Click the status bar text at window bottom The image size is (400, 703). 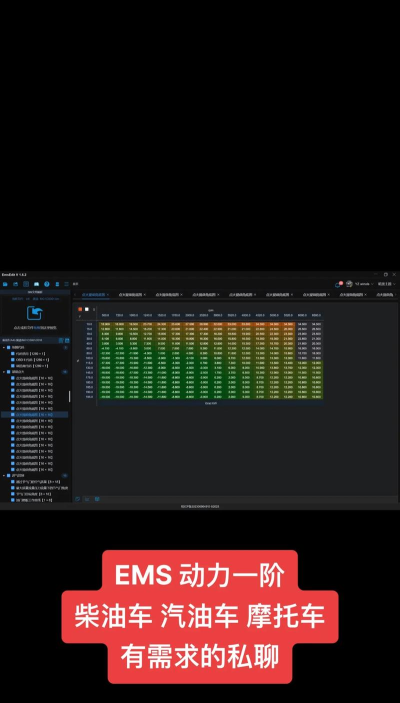(x=200, y=506)
